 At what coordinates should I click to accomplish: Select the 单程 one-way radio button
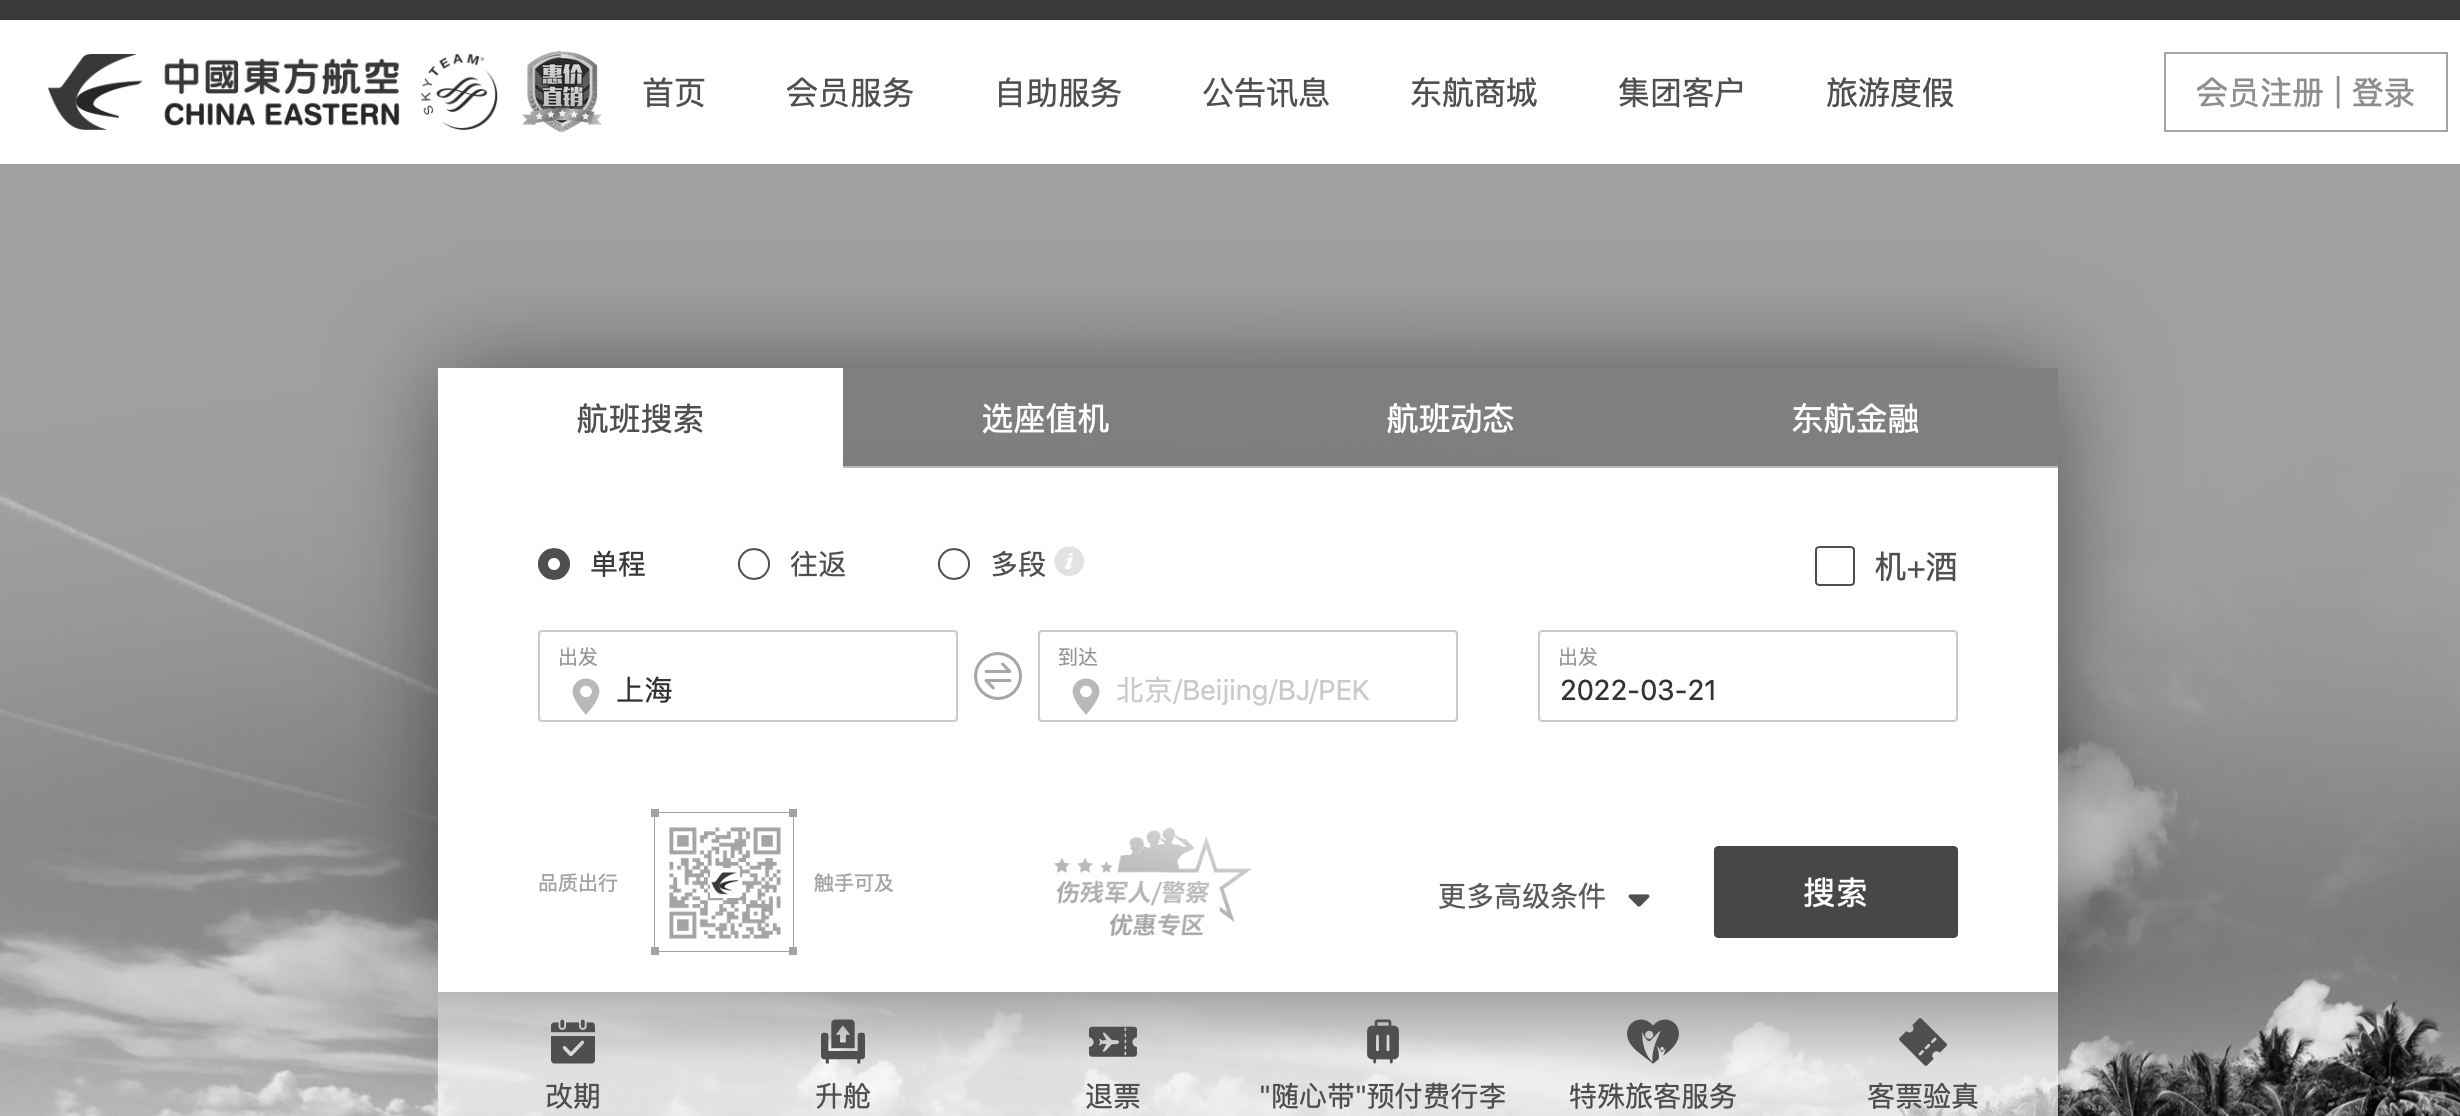coord(554,564)
